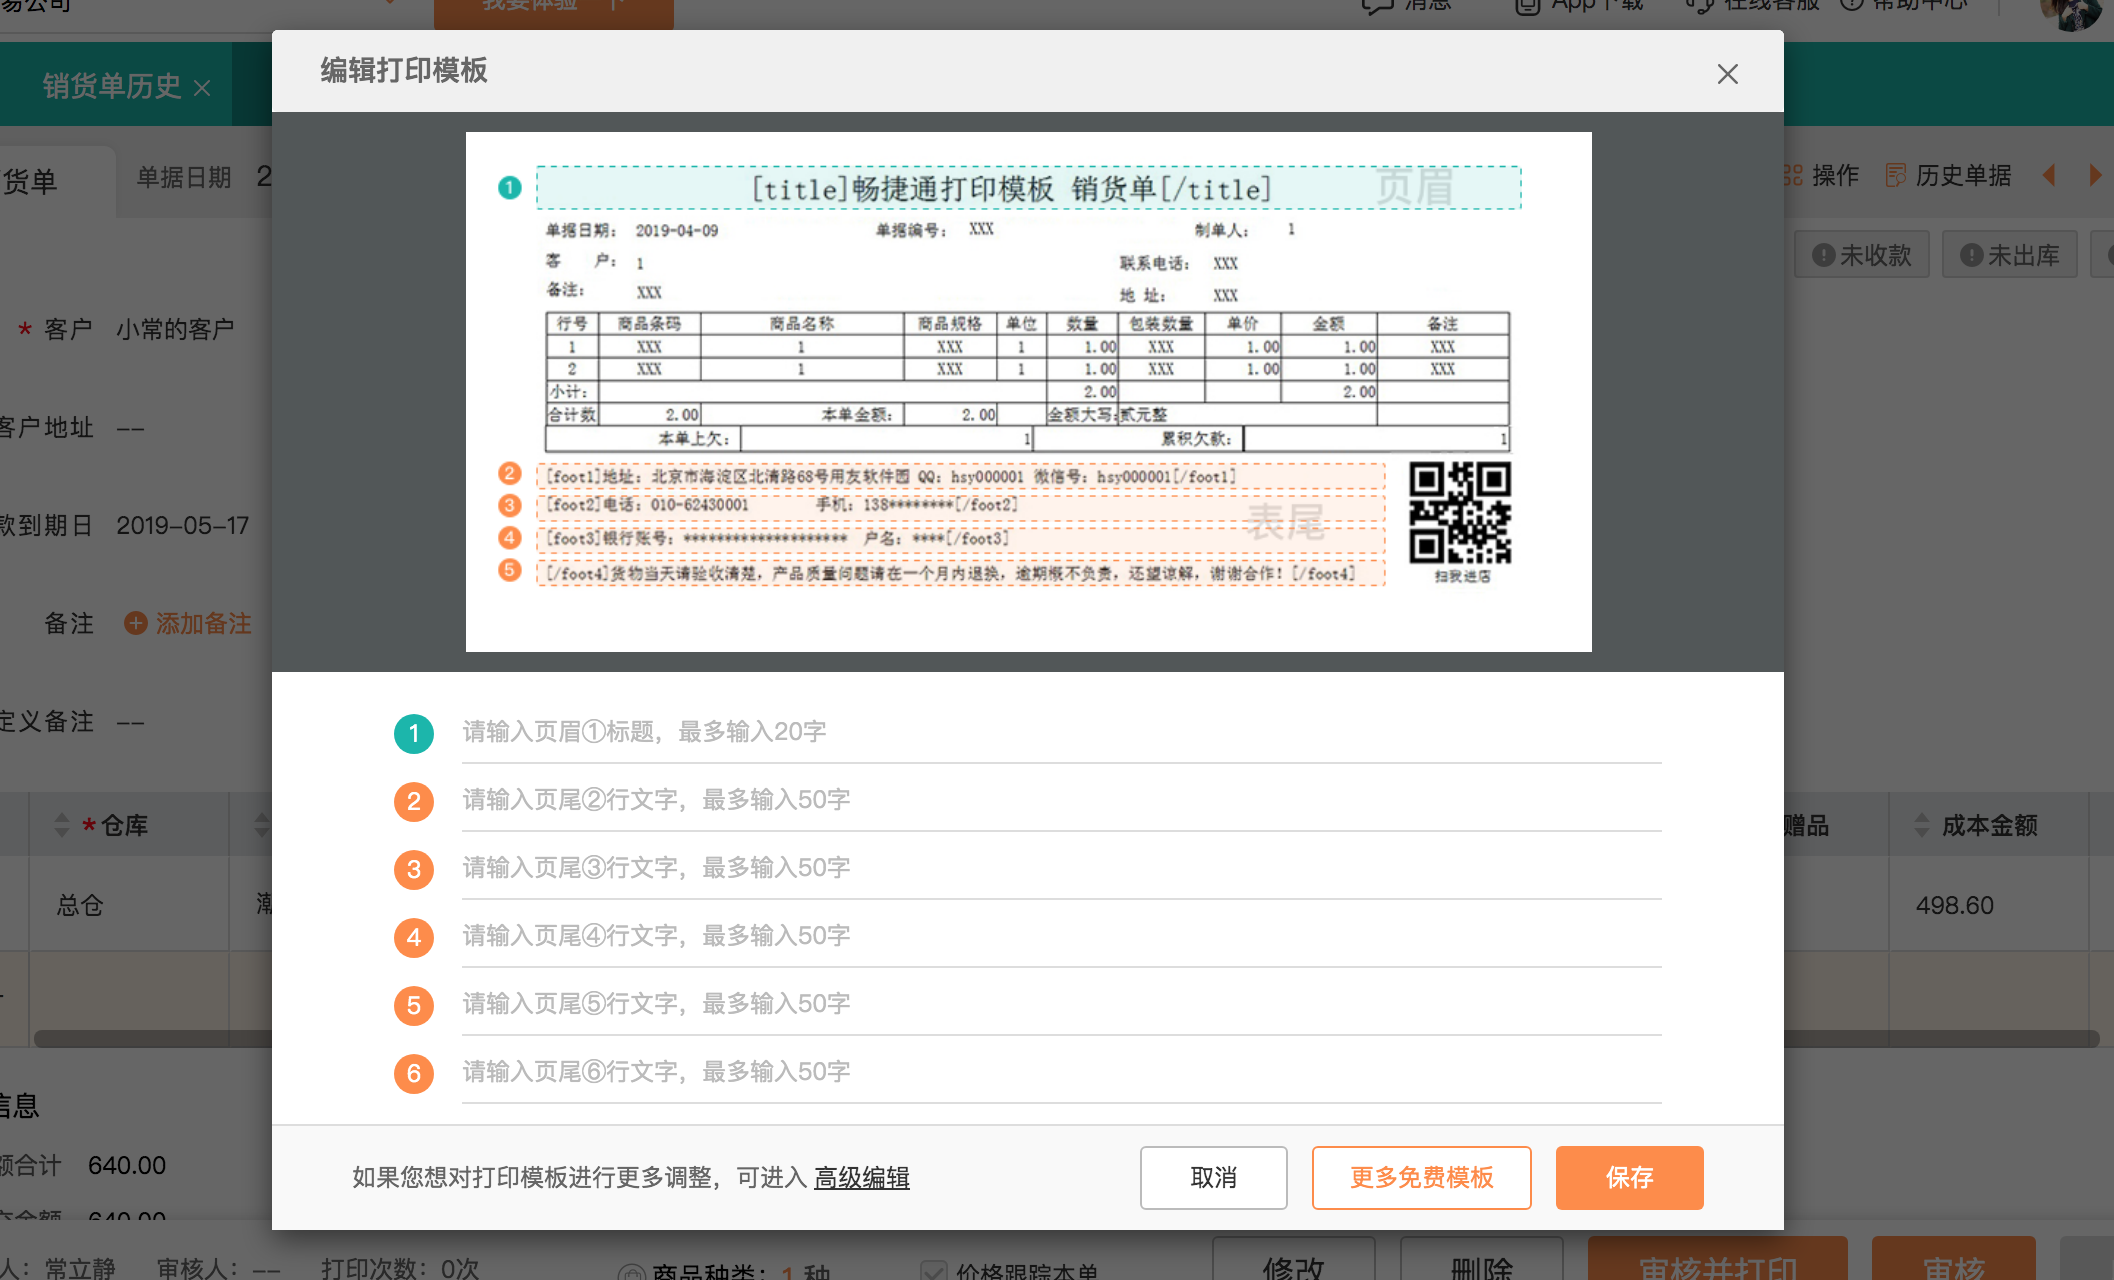Image resolution: width=2114 pixels, height=1280 pixels.
Task: Click 更多免费模板 more free templates button
Action: coord(1422,1176)
